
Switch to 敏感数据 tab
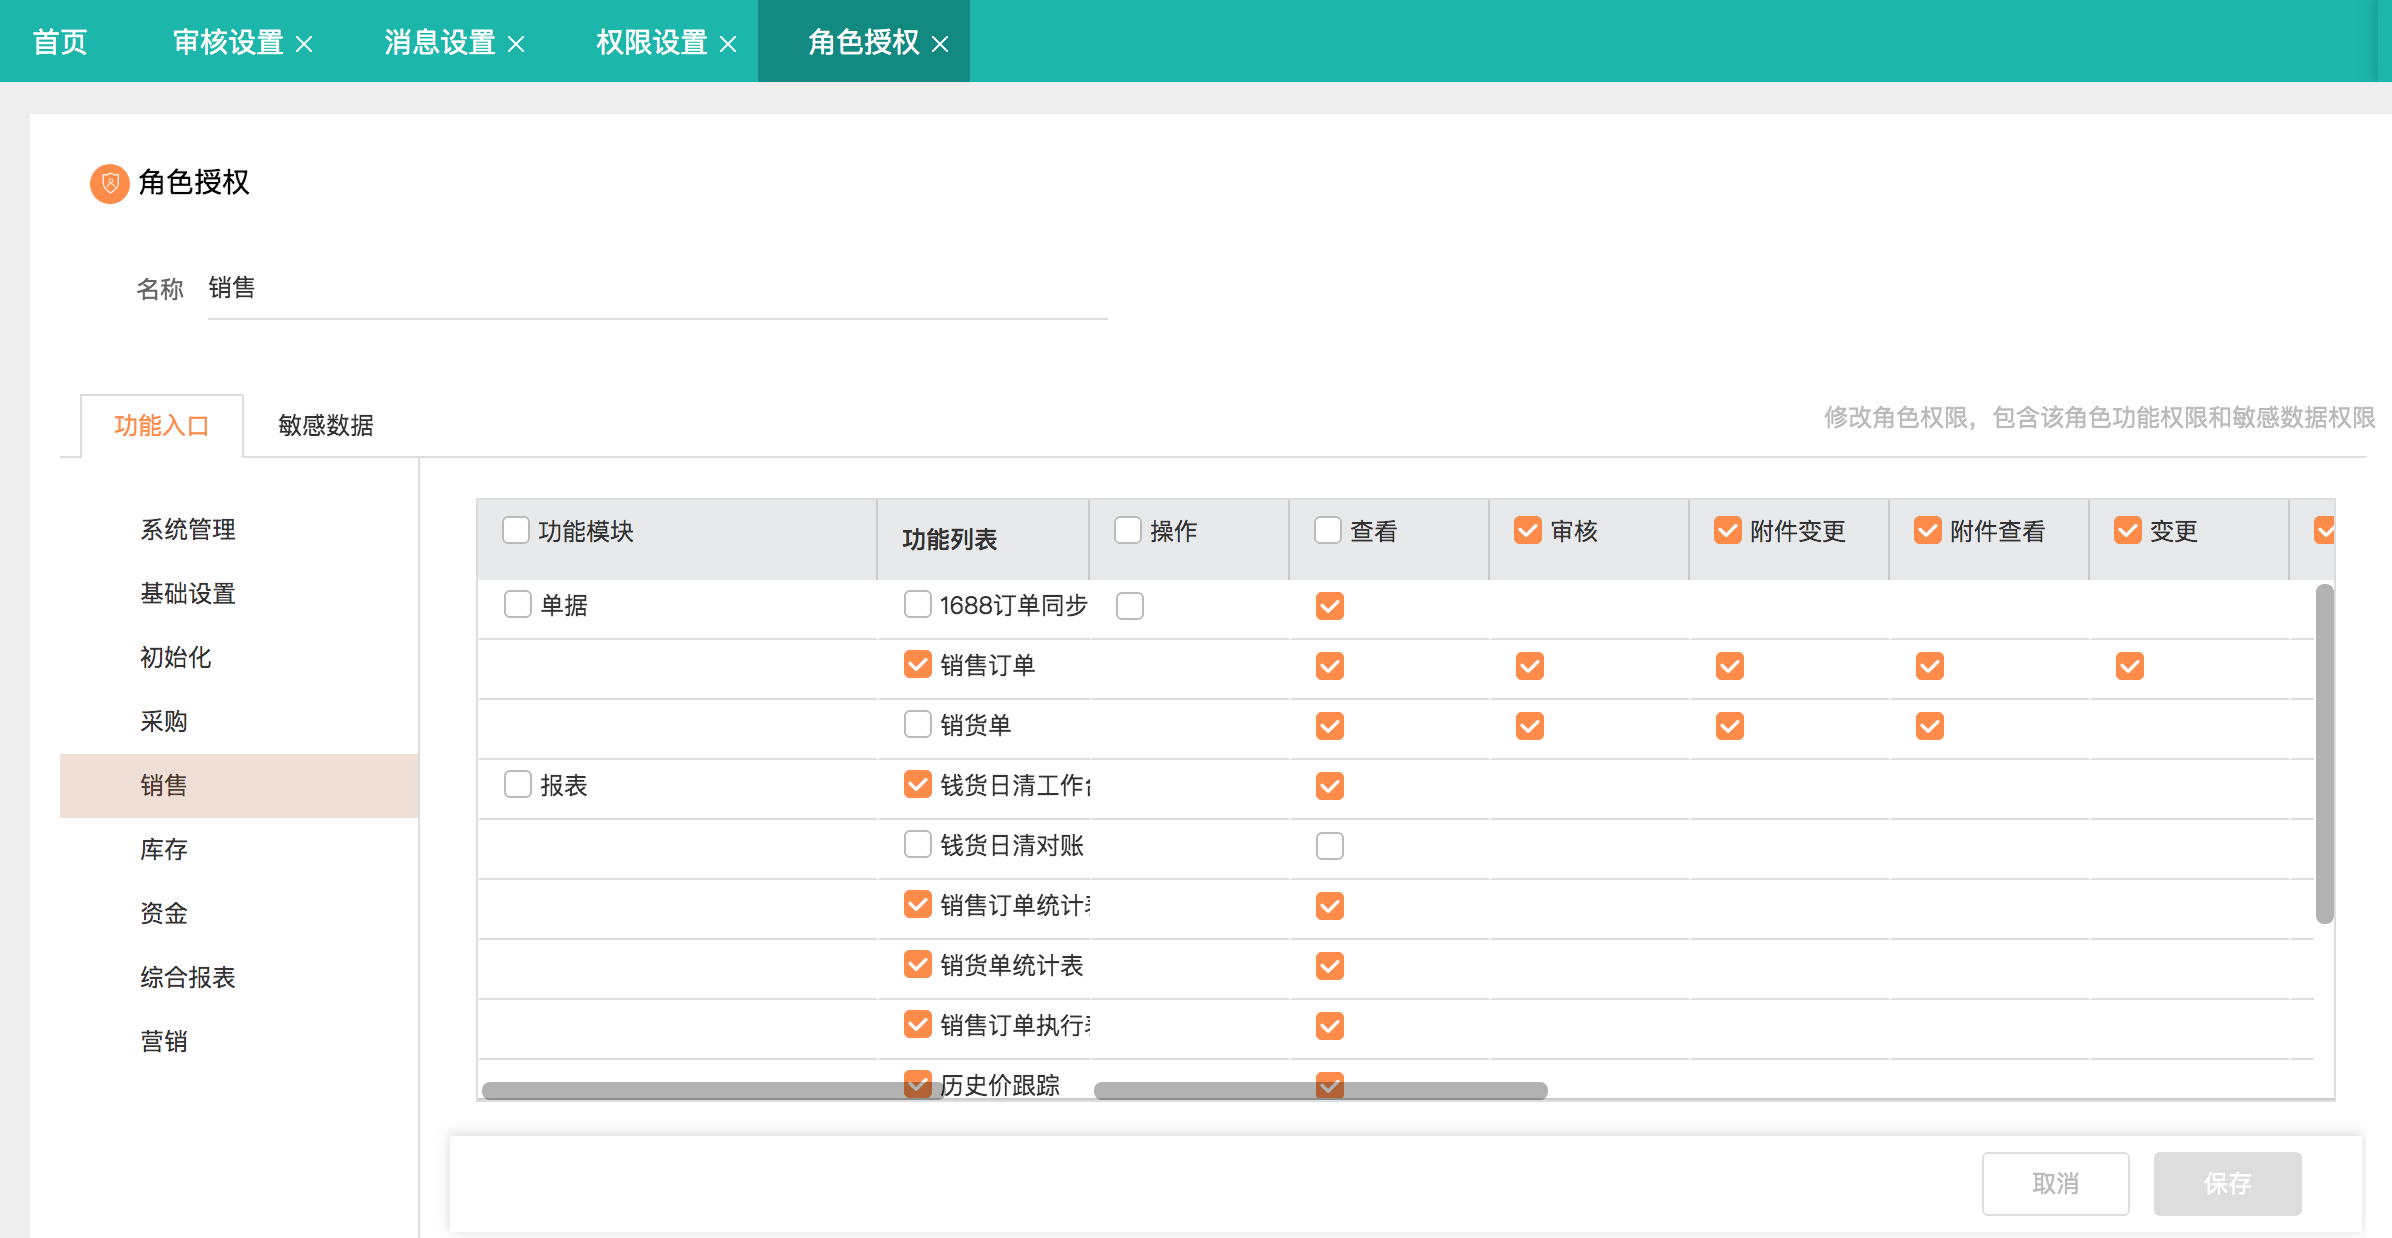click(325, 422)
